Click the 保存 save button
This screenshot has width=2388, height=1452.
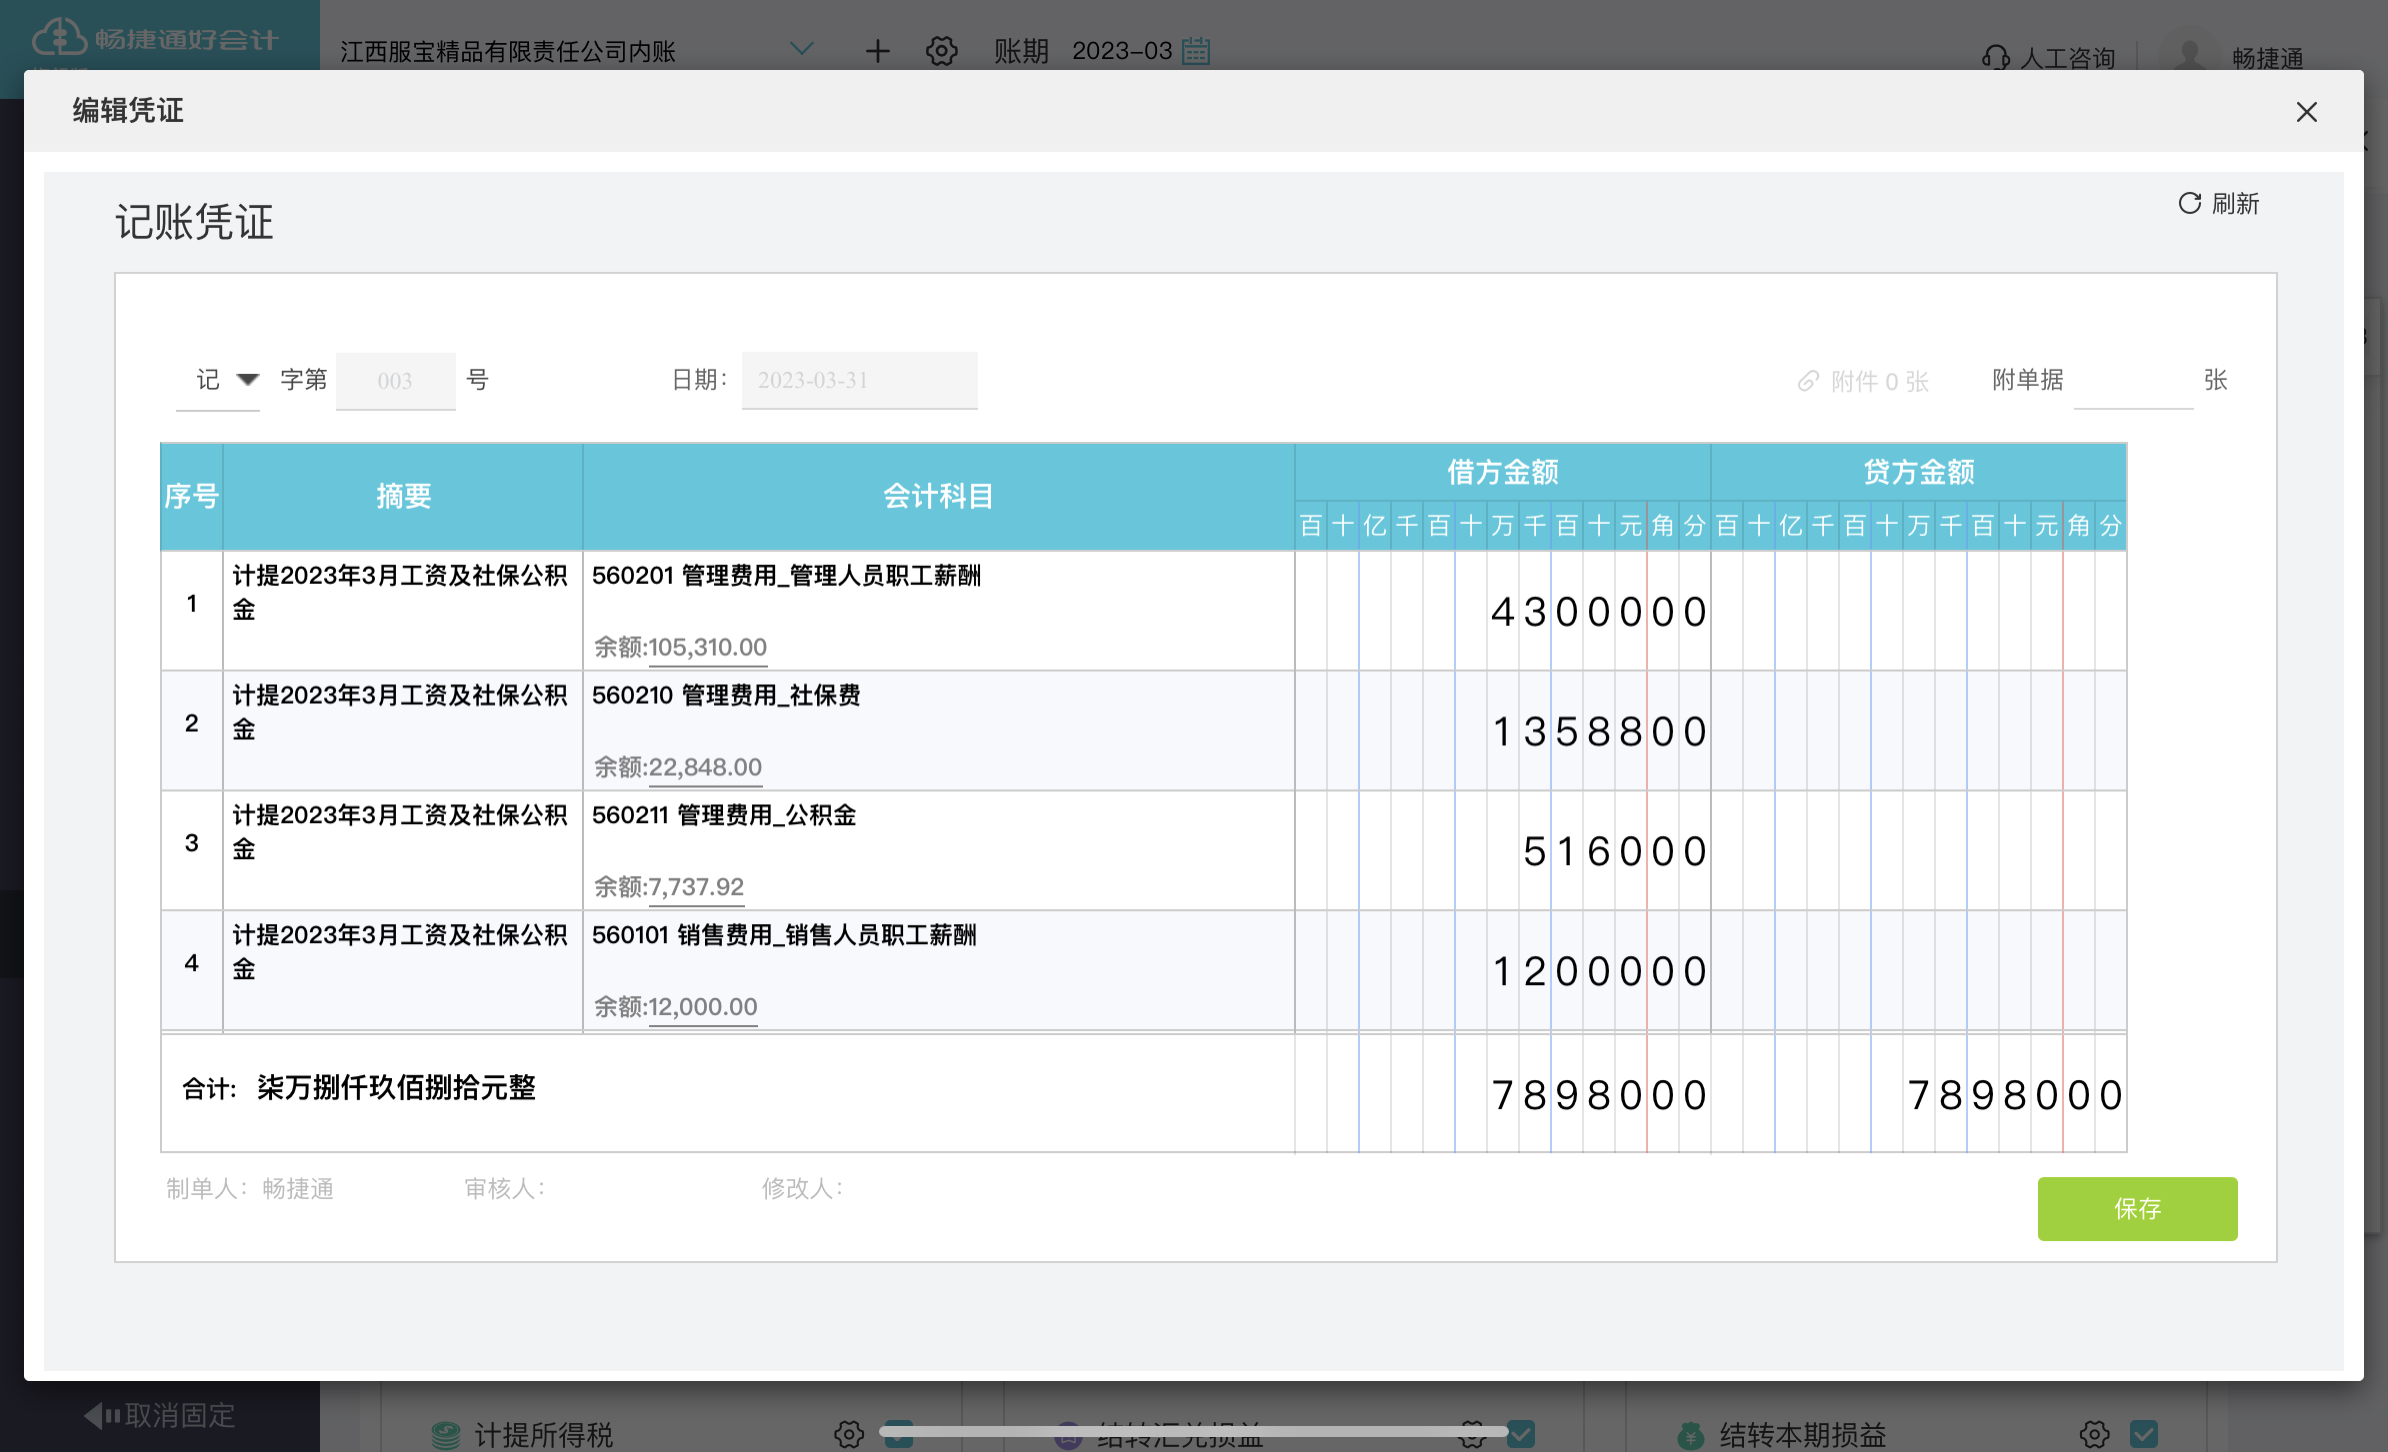click(2139, 1208)
